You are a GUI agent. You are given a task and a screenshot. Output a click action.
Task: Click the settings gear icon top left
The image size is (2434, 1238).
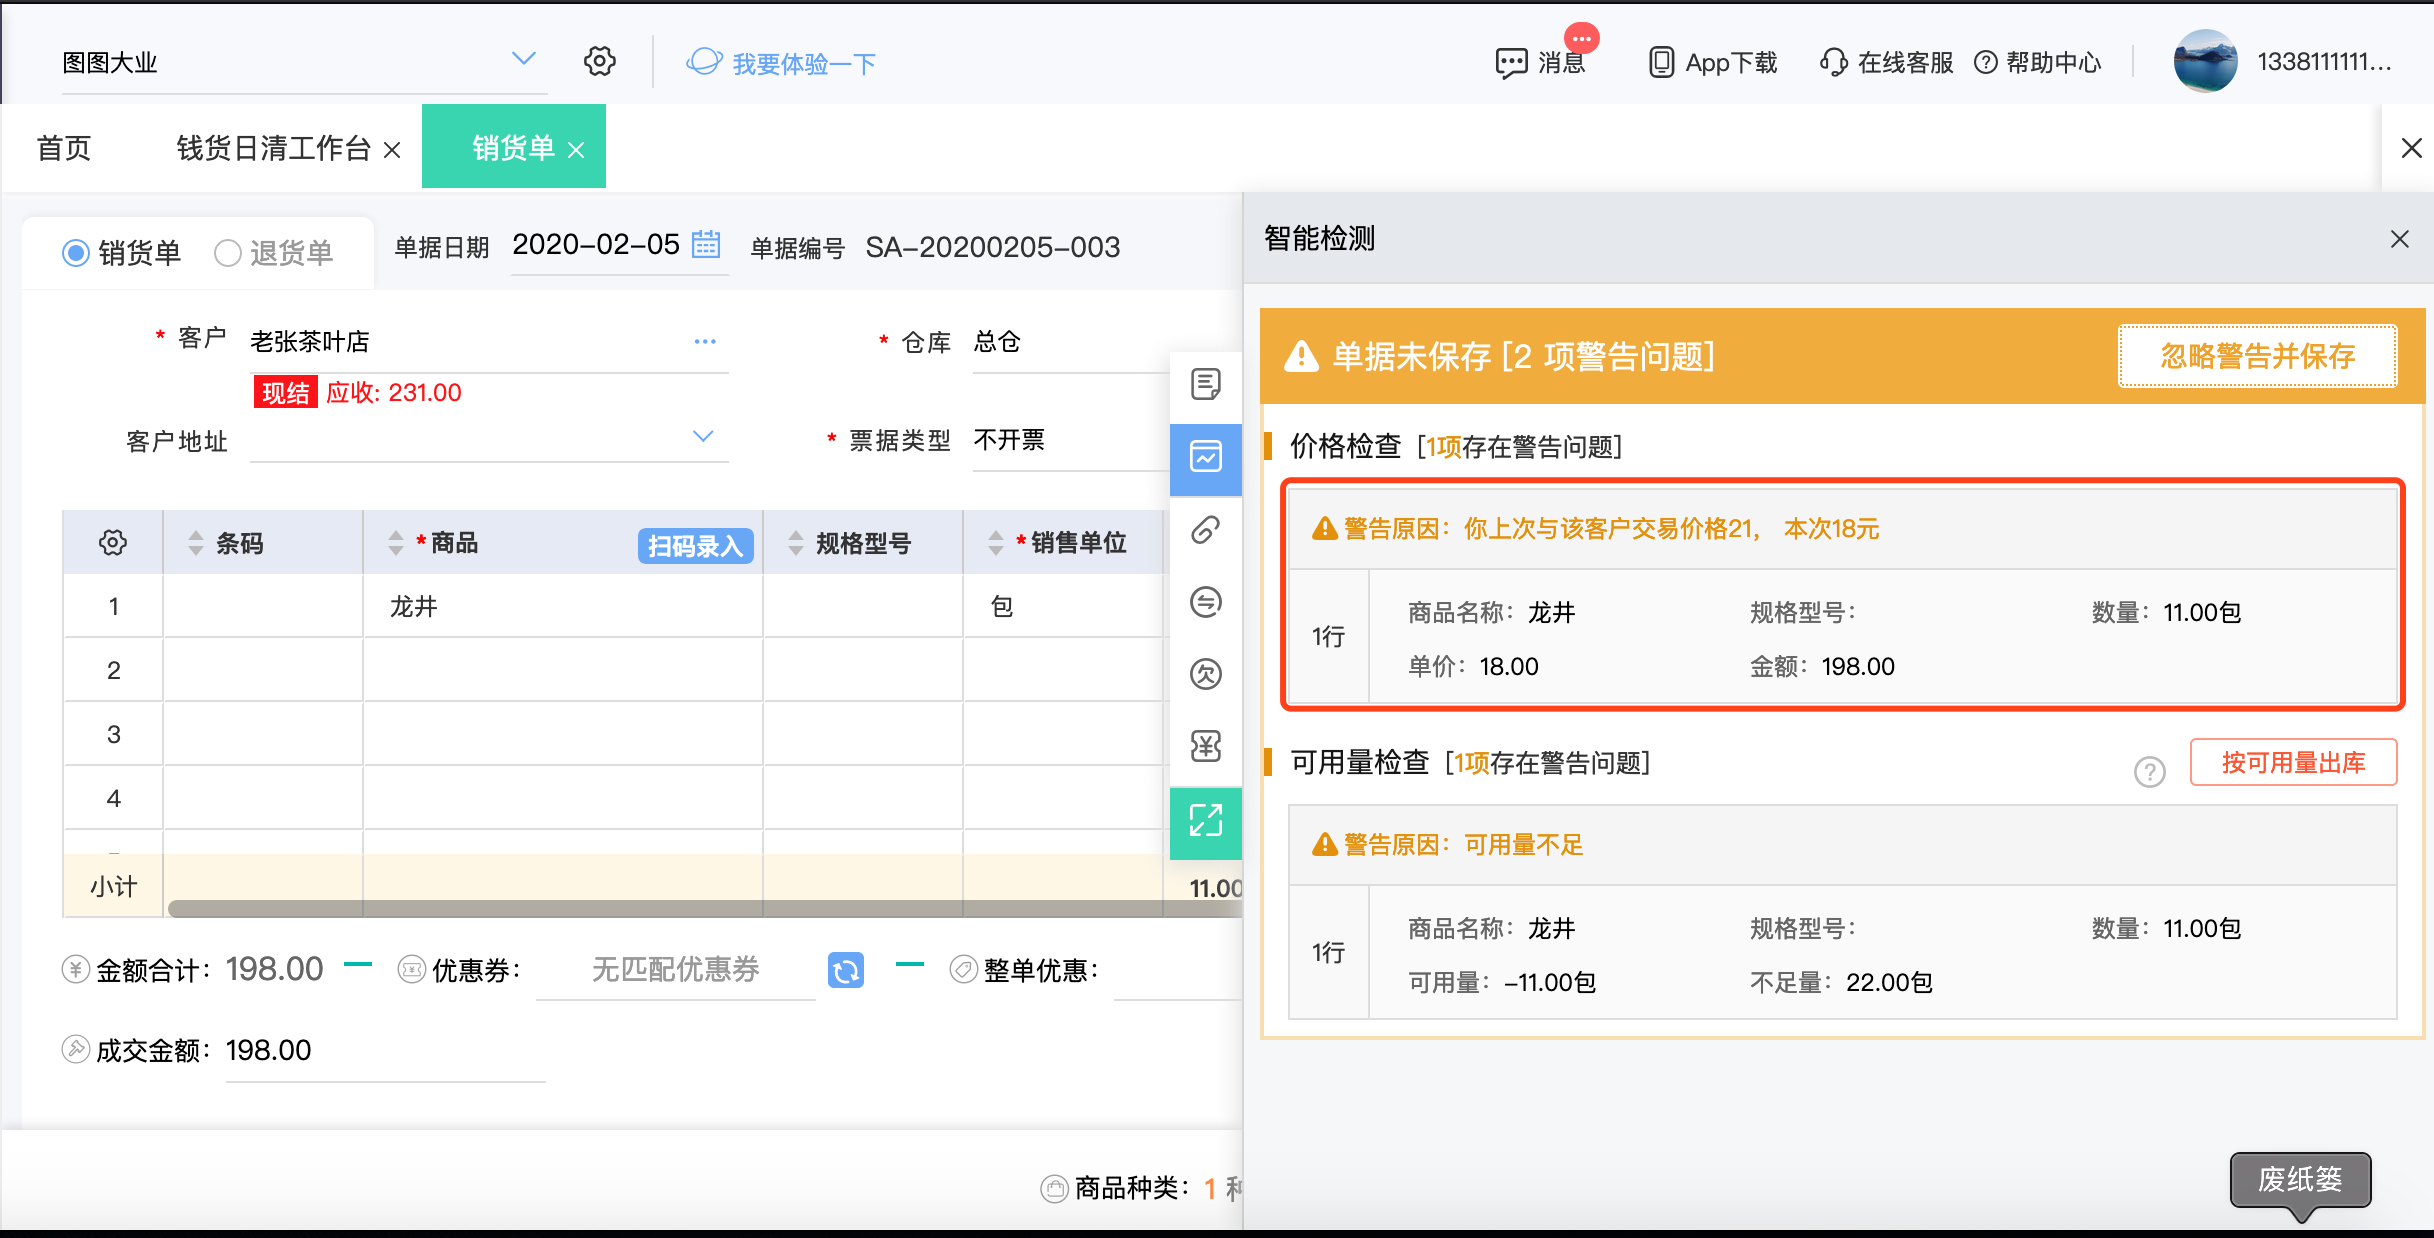(598, 62)
